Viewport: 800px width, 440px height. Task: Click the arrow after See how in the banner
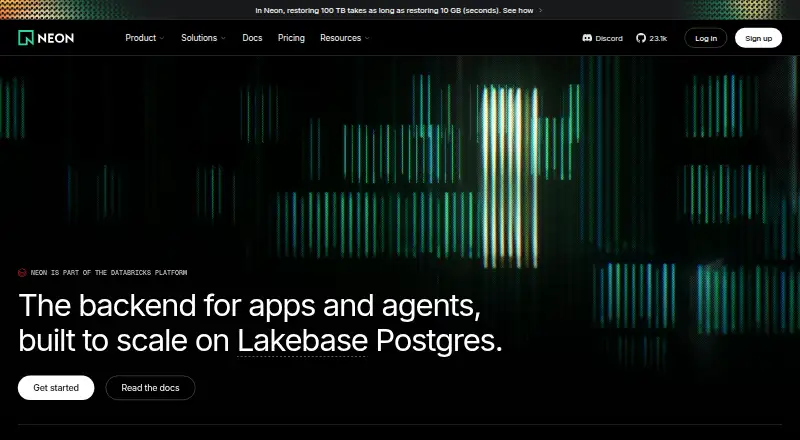pos(541,10)
